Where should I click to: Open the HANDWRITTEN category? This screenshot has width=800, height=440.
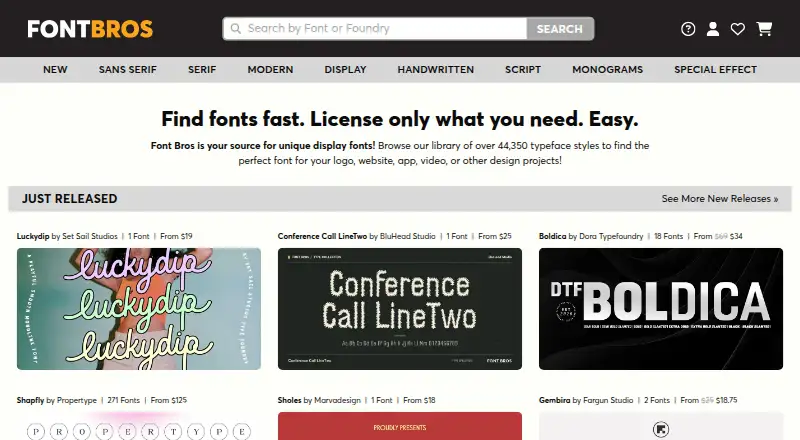[436, 69]
